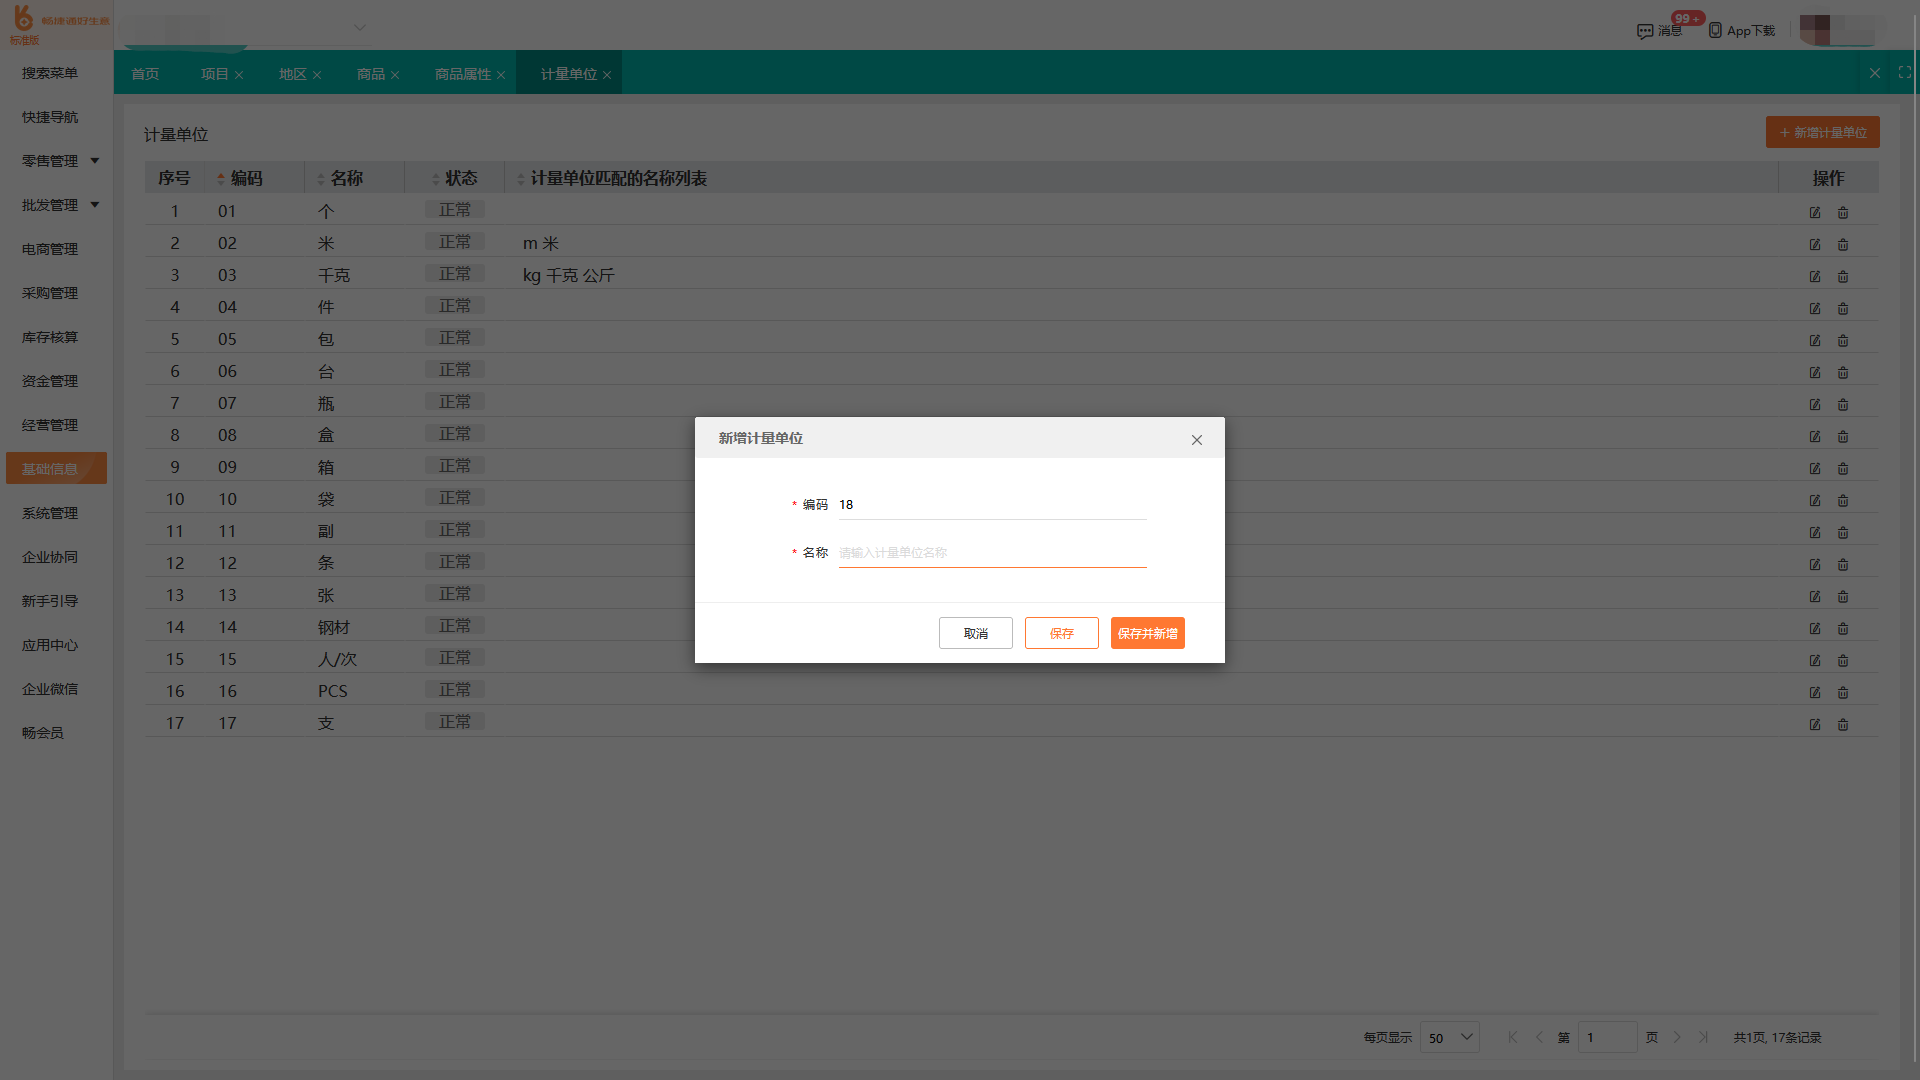Click the delete icon for row 16 PCS
Screen dimensions: 1920x1080
pos(1844,691)
